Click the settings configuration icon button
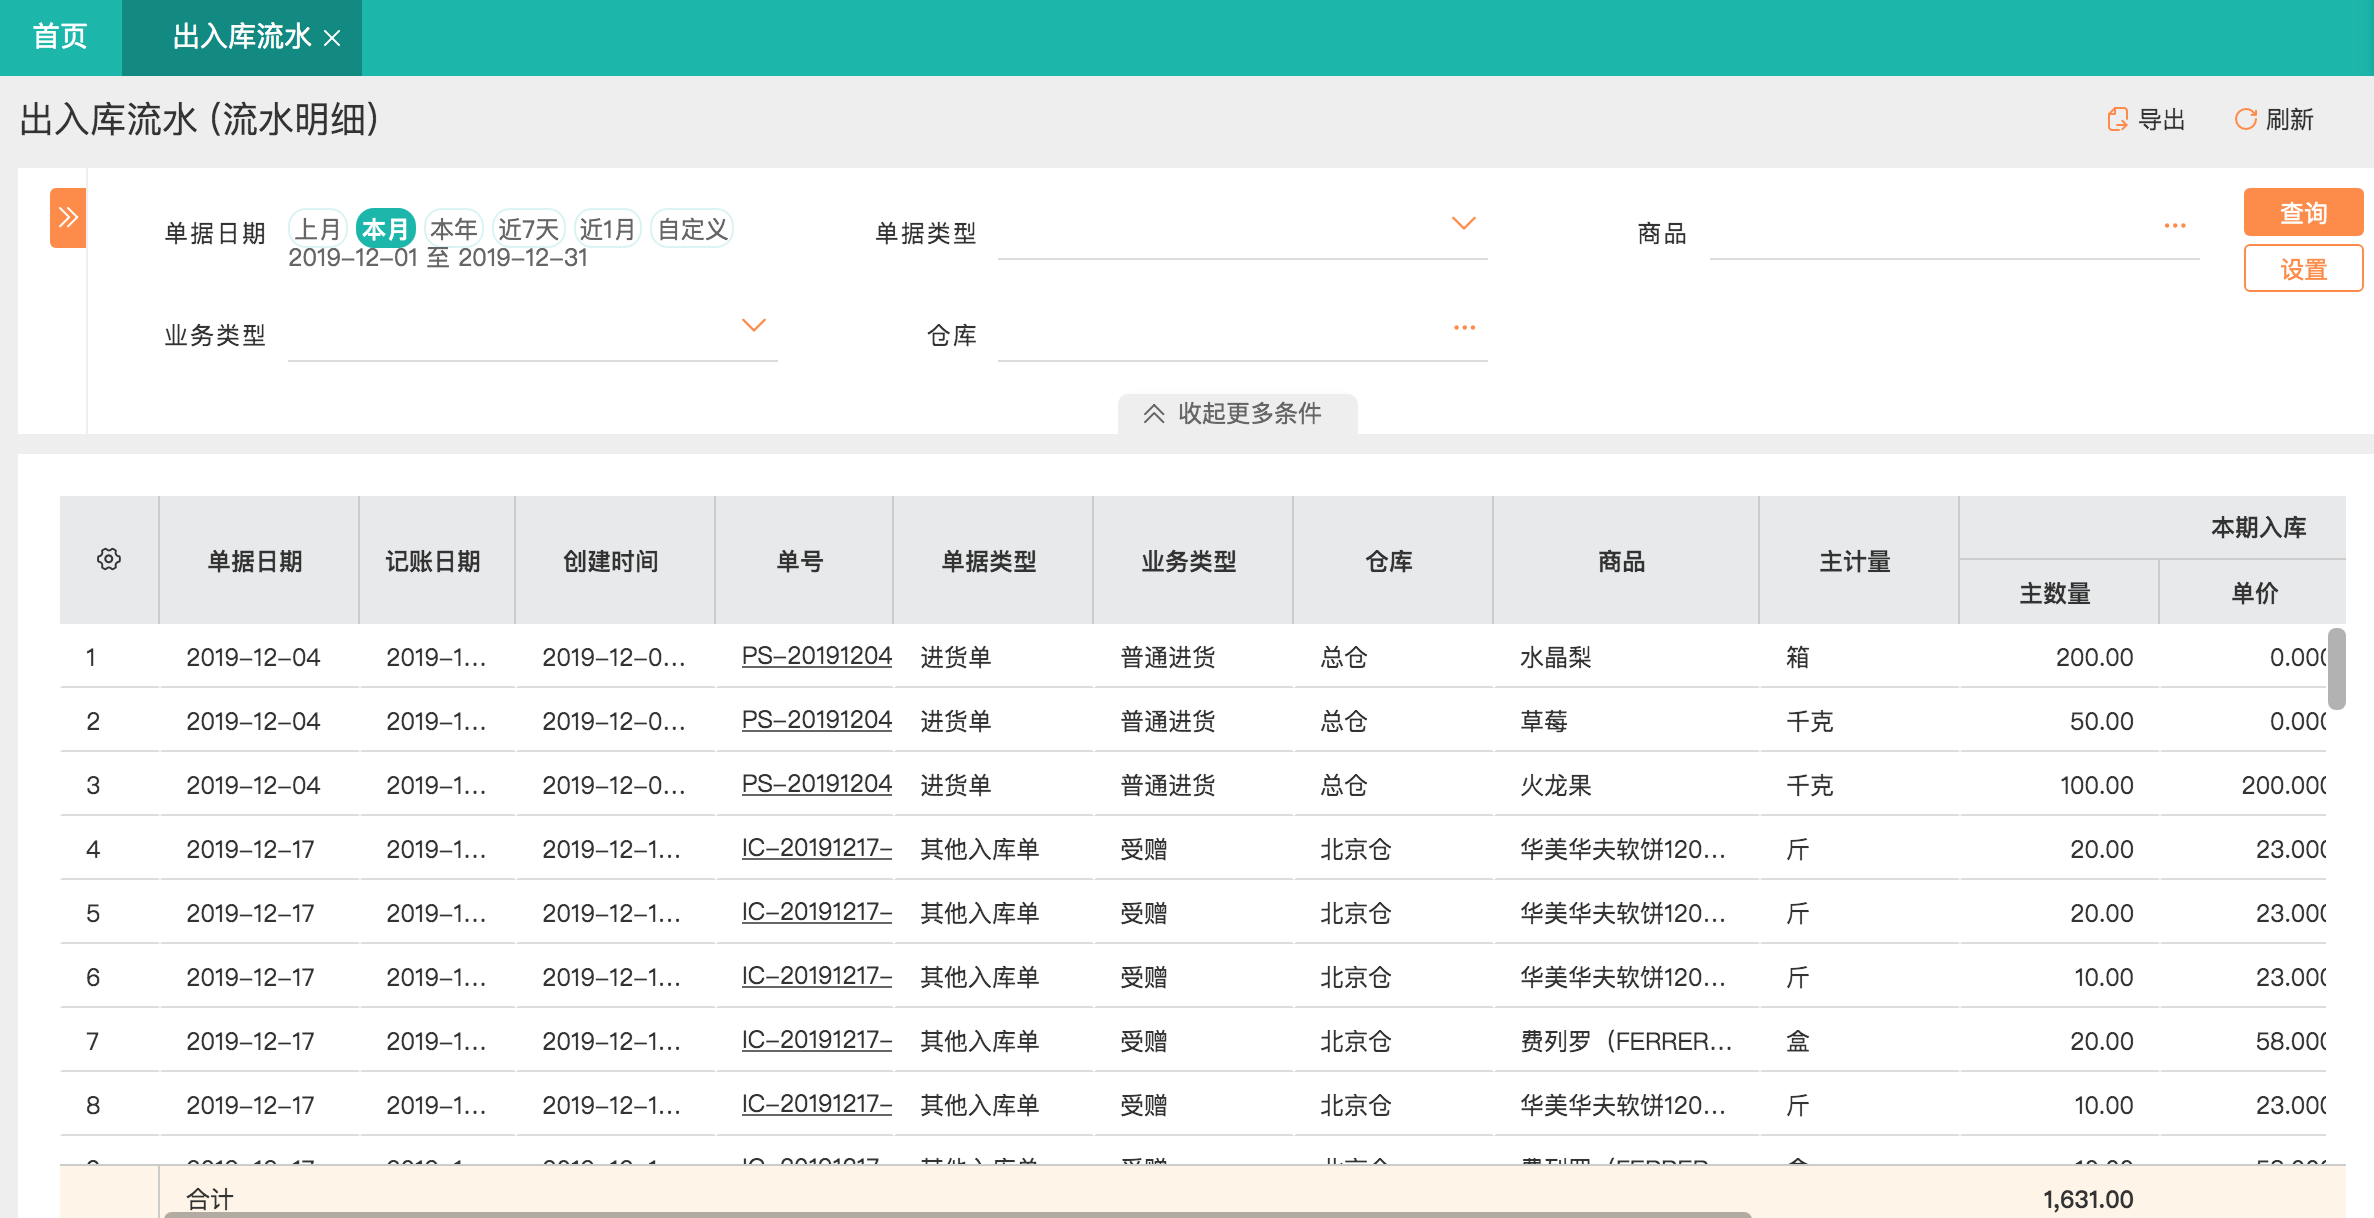The width and height of the screenshot is (2374, 1218). pos(109,558)
